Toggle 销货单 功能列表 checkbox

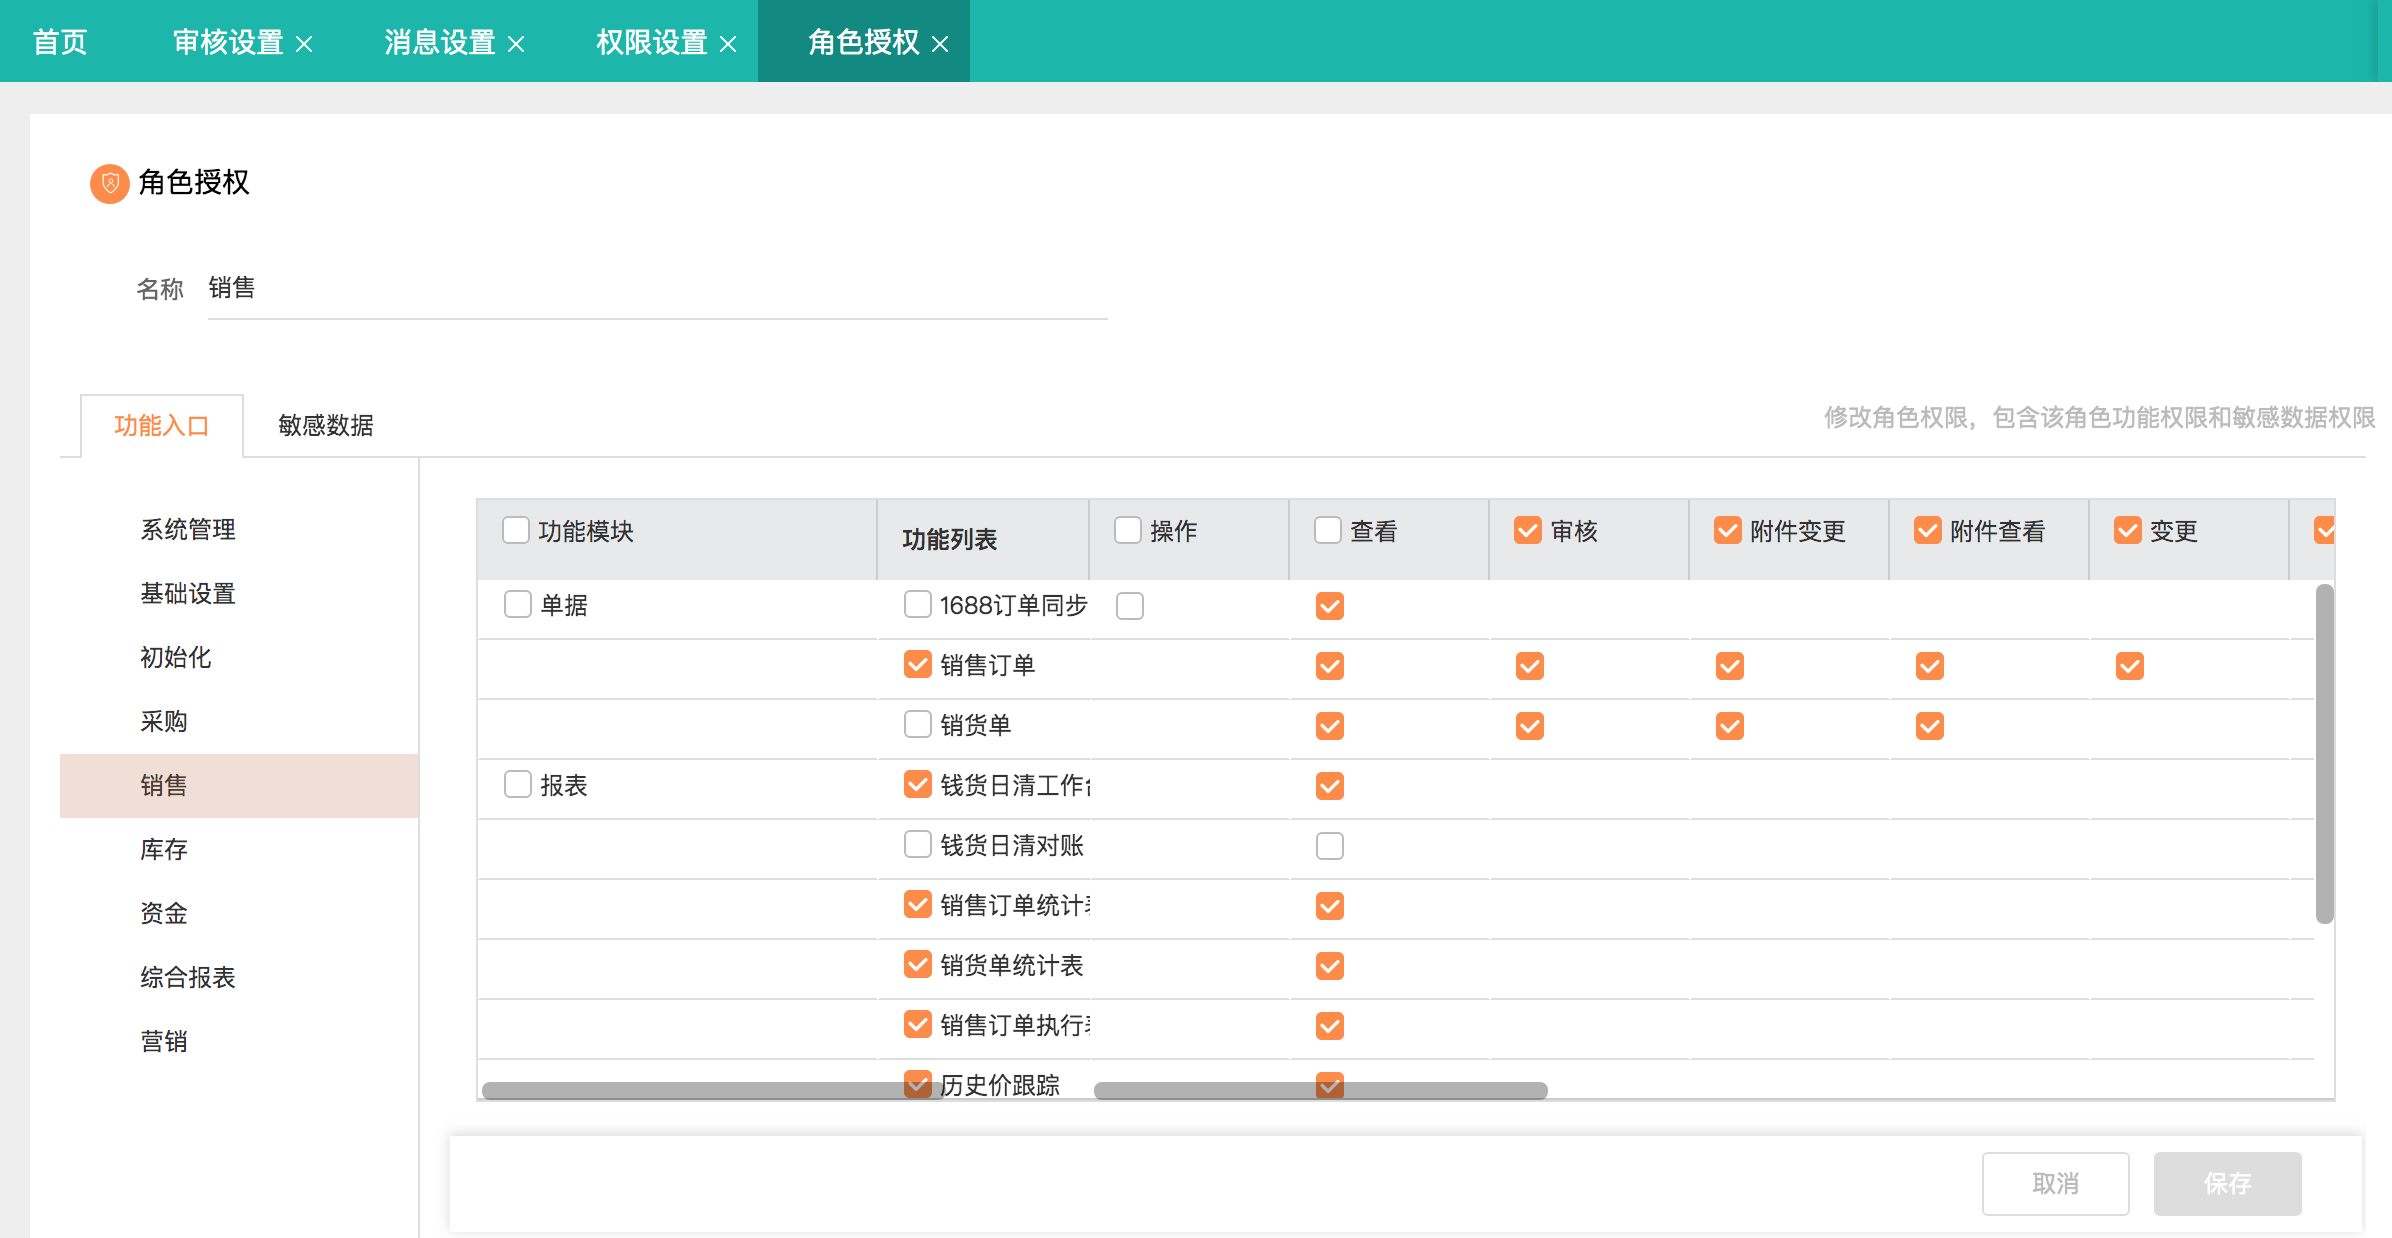914,725
